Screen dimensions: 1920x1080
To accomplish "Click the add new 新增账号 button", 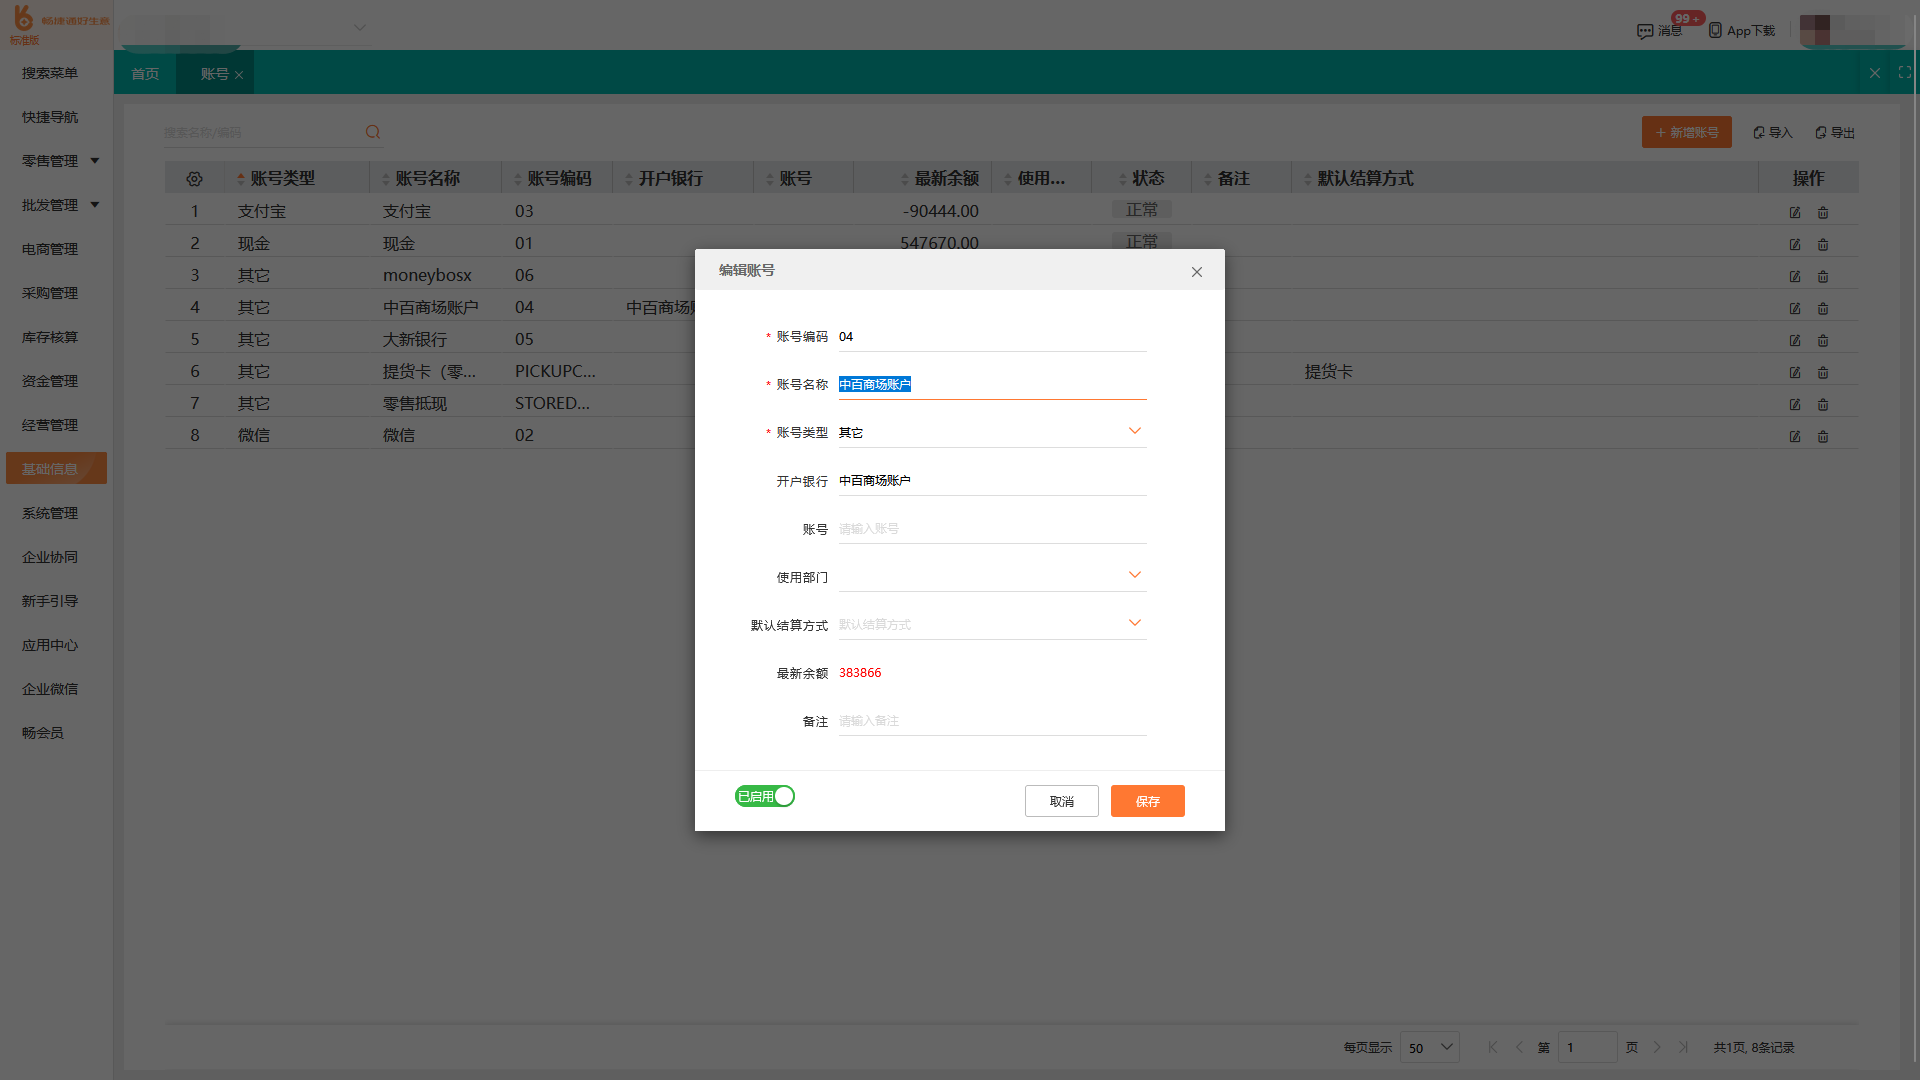I will 1688,132.
